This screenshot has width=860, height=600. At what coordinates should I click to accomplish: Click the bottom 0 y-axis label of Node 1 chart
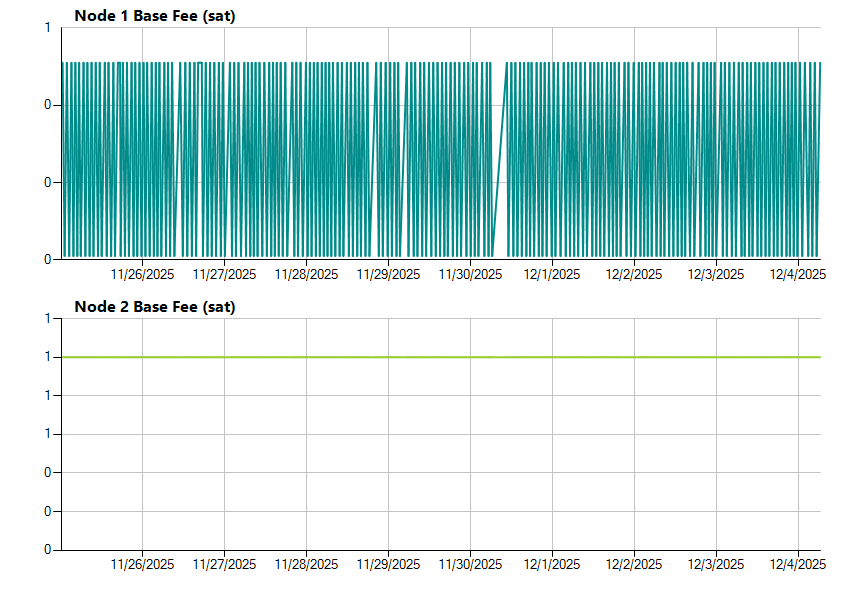47,259
